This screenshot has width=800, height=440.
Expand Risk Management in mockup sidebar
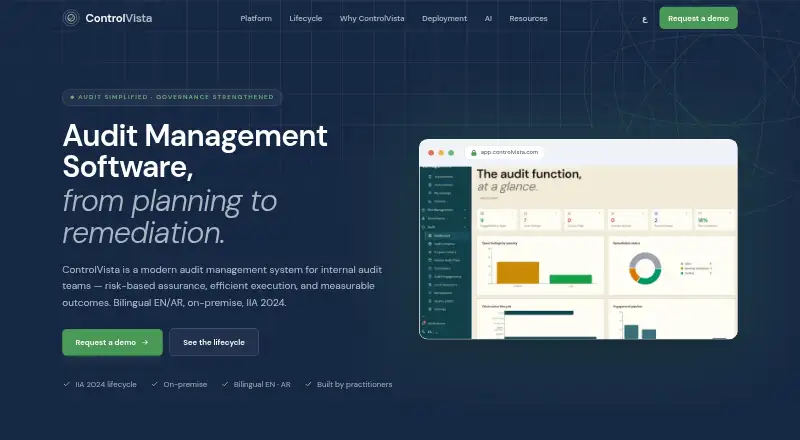[443, 210]
